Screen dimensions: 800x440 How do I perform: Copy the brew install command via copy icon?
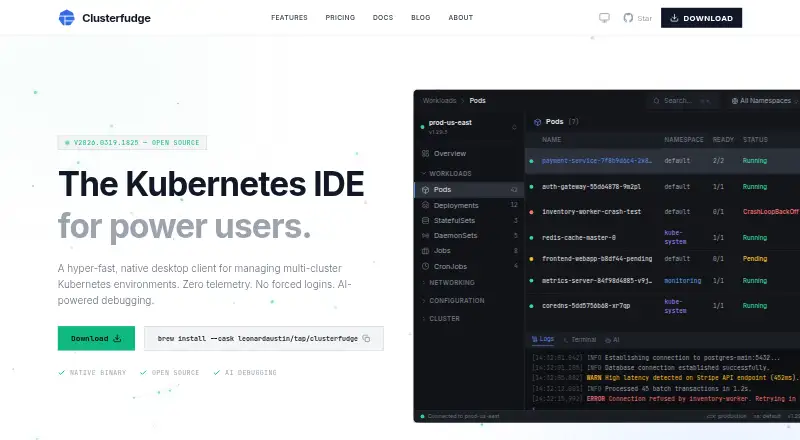coord(366,338)
